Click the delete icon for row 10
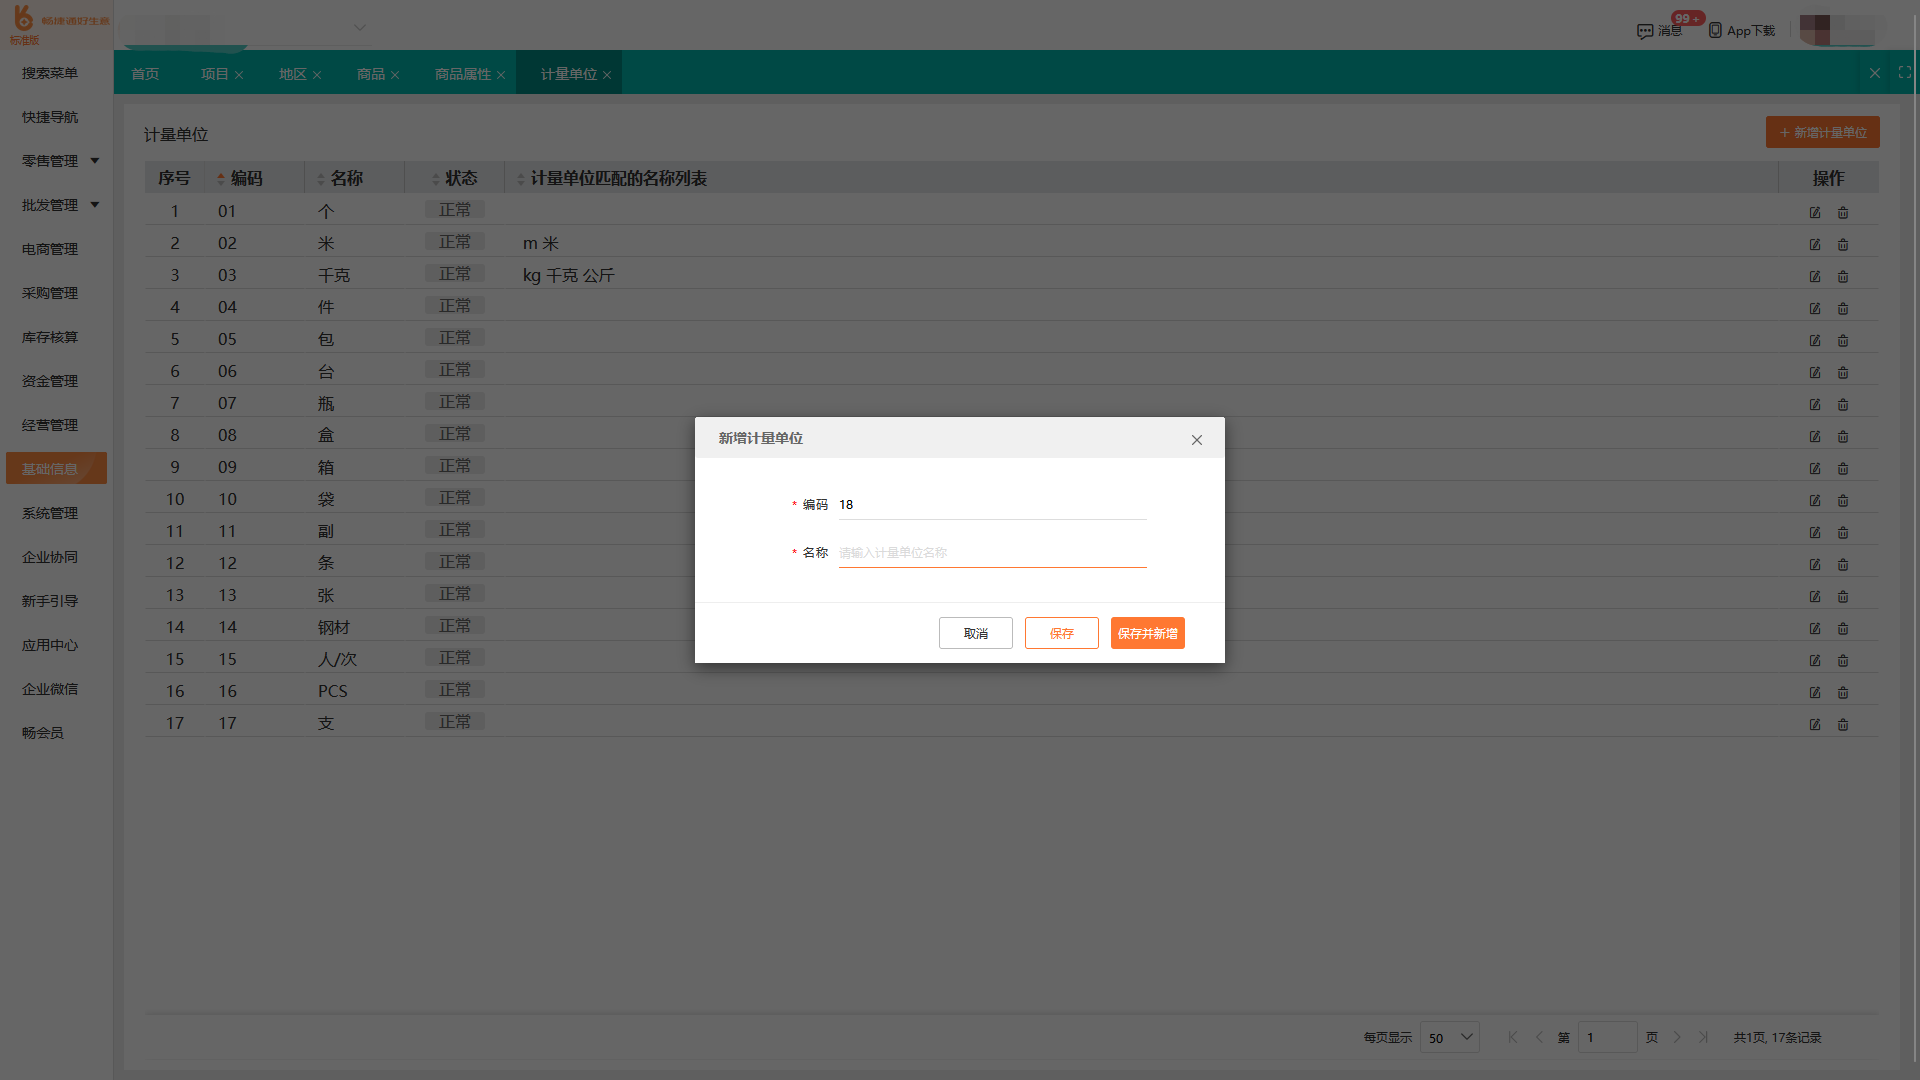Screen dimensions: 1920x1080 pos(1844,500)
